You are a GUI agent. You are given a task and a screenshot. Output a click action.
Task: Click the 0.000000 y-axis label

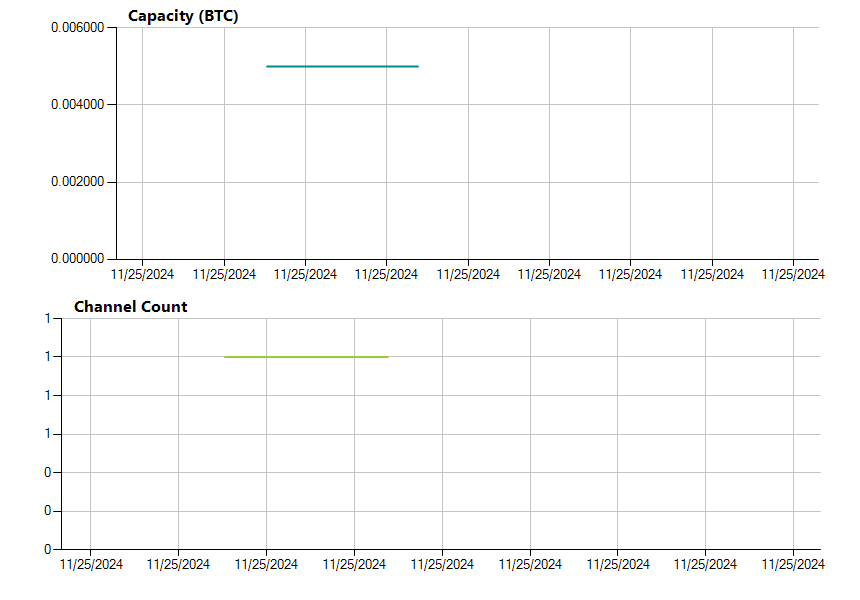[77, 259]
